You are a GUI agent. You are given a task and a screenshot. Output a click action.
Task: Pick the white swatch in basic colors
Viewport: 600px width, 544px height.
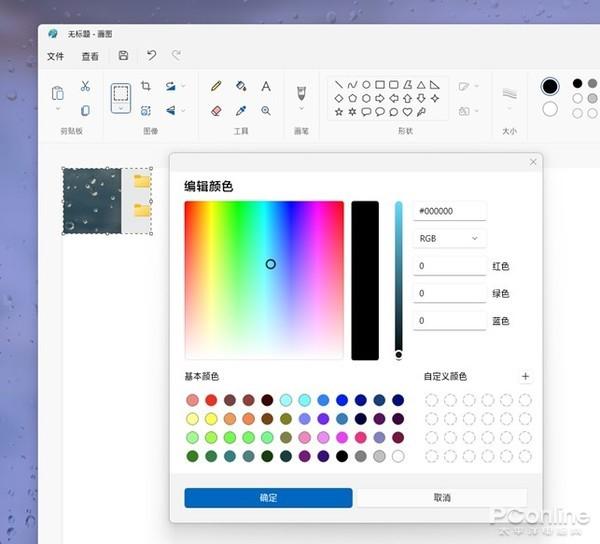(x=398, y=456)
